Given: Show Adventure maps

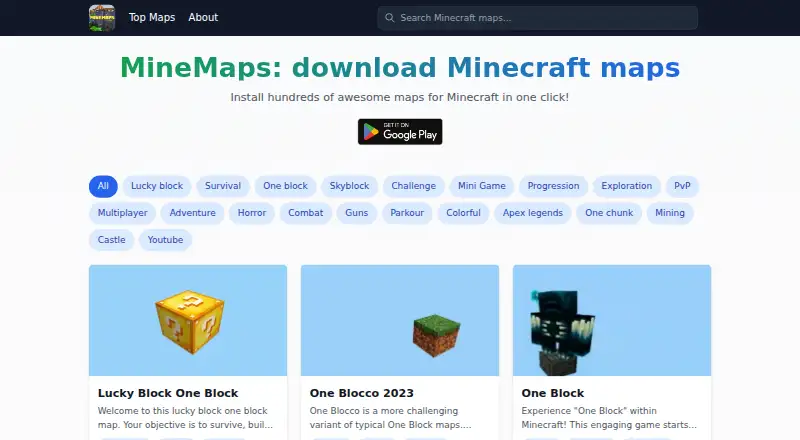Looking at the screenshot, I should [192, 213].
